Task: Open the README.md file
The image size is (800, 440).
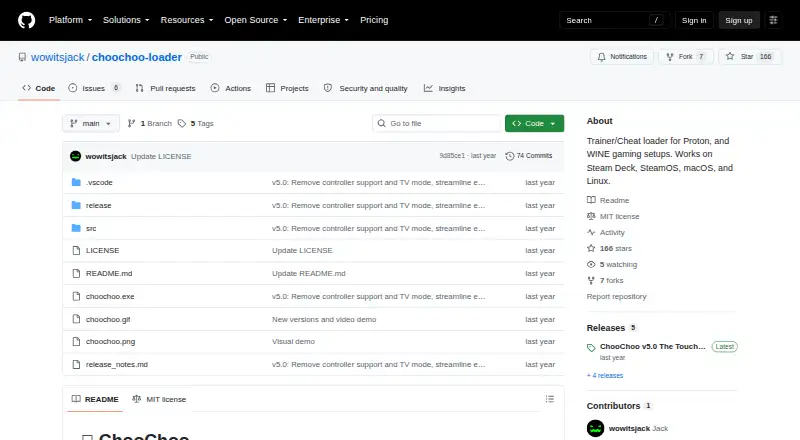Action: [x=109, y=274]
